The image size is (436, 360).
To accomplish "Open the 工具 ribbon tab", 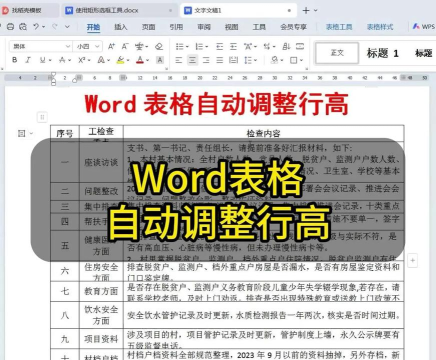I will (259, 27).
